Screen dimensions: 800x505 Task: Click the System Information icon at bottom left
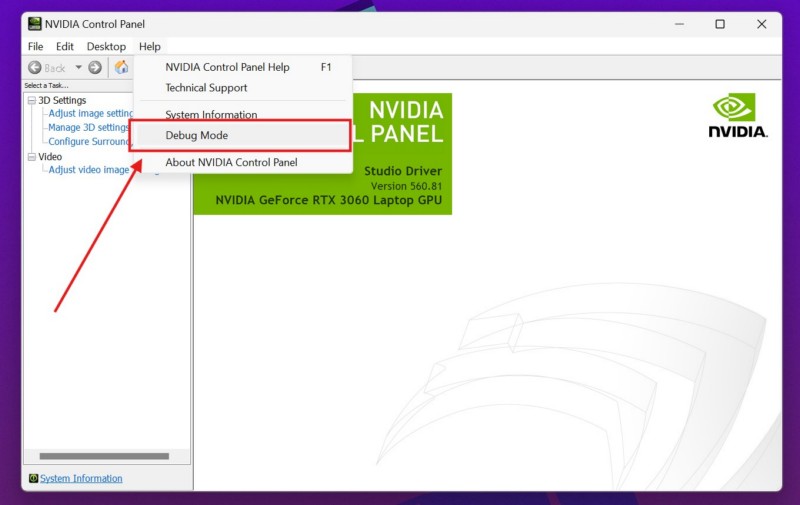[x=33, y=479]
